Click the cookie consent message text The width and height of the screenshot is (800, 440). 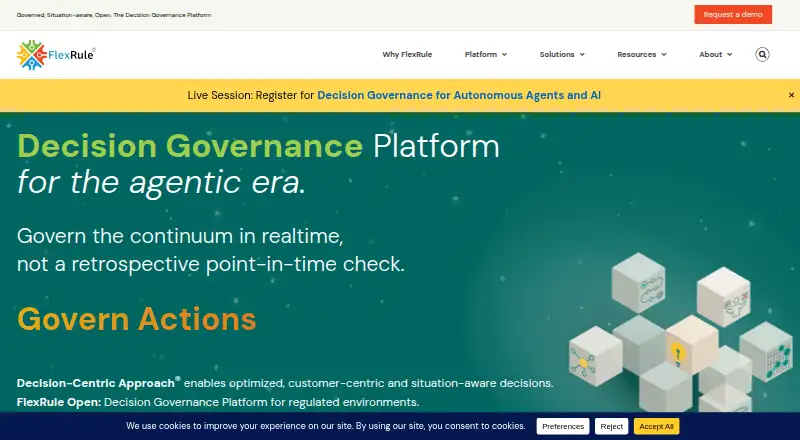[x=326, y=426]
